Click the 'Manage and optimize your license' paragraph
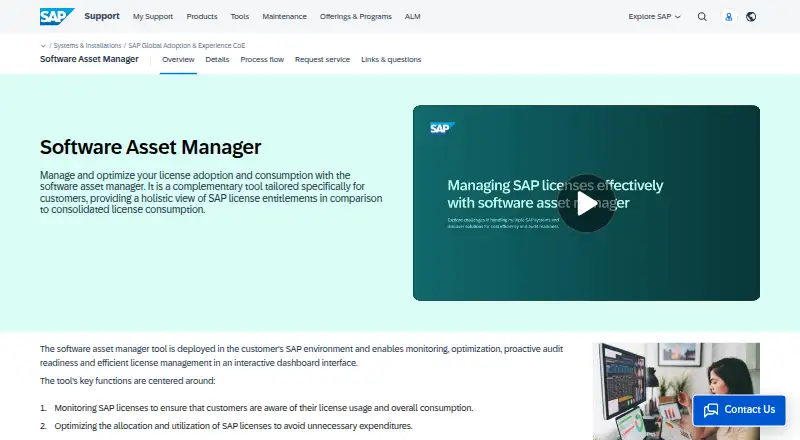The width and height of the screenshot is (800, 440). pos(211,192)
